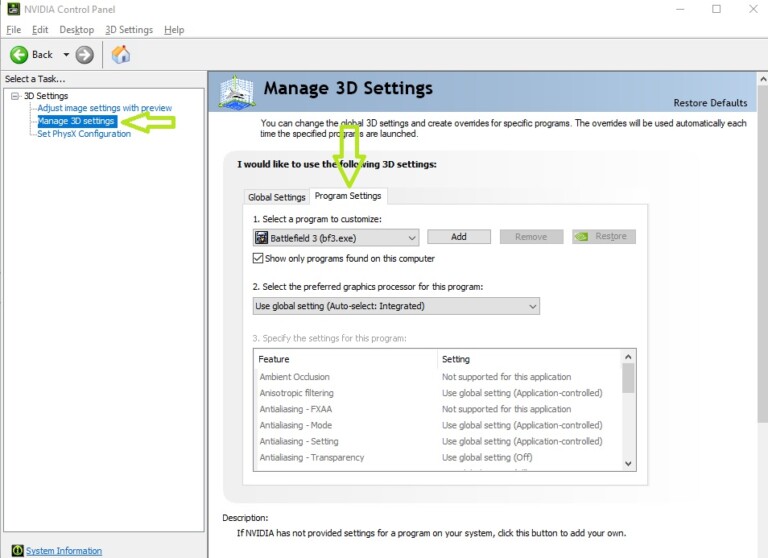Screen dimensions: 768x558
Task: Collapse the 3D Settings tree node
Action: coord(15,96)
